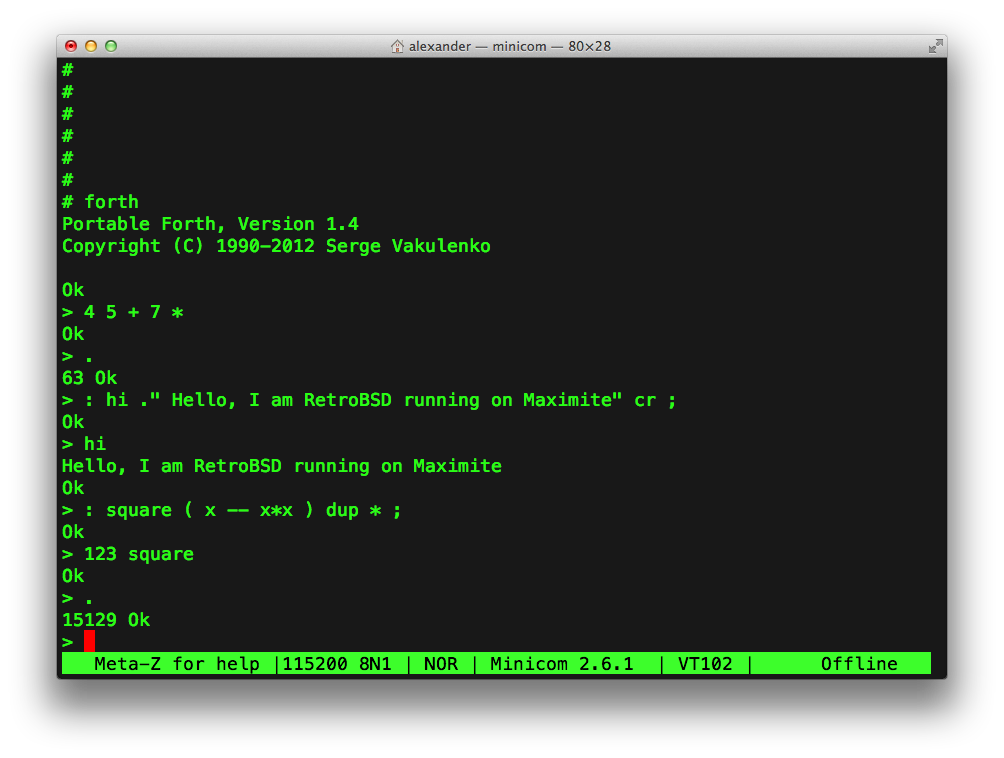
Task: Click the red terminal cursor block
Action: click(x=89, y=642)
